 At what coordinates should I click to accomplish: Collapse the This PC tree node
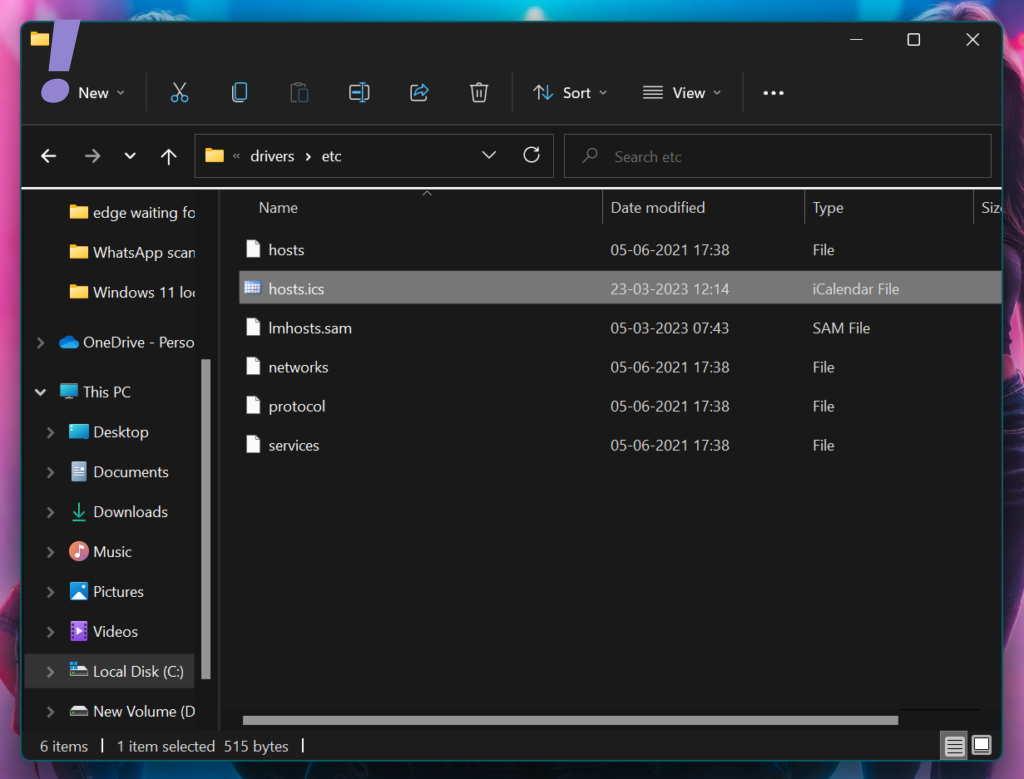click(41, 392)
